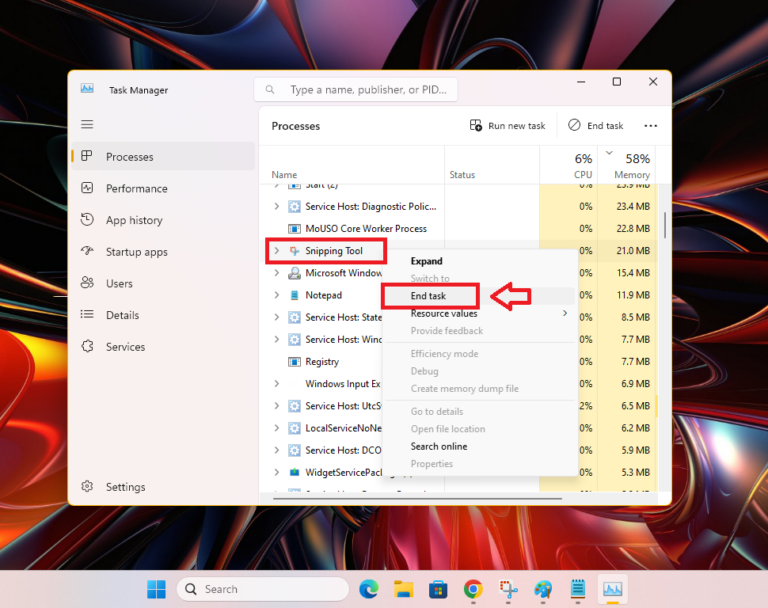Open the Windows Start menu

(156, 589)
